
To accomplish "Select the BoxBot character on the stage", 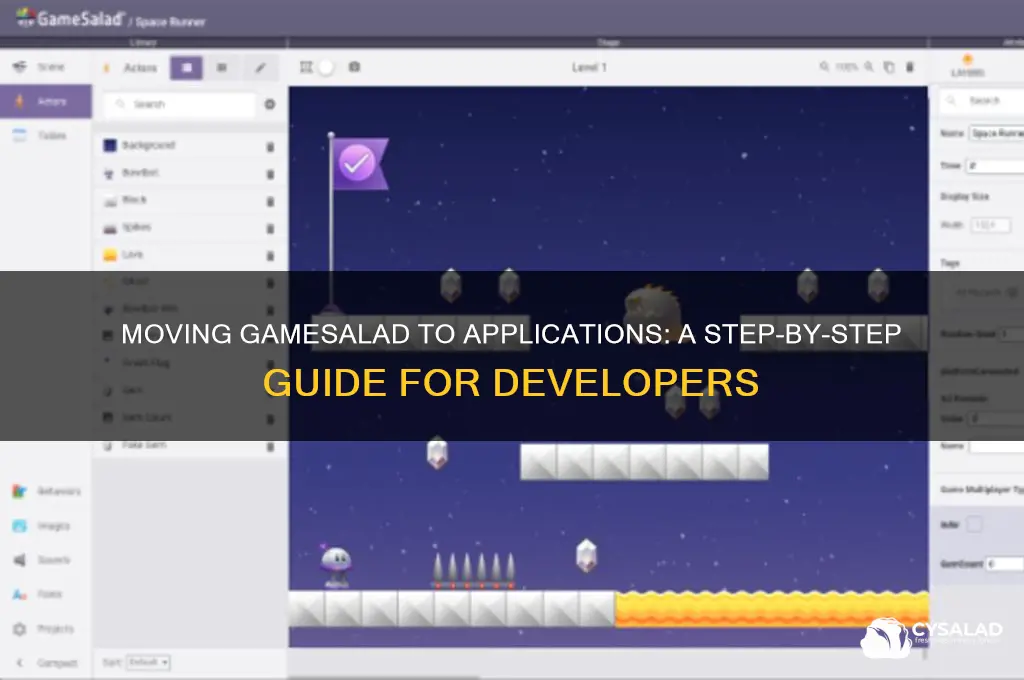I will point(336,567).
